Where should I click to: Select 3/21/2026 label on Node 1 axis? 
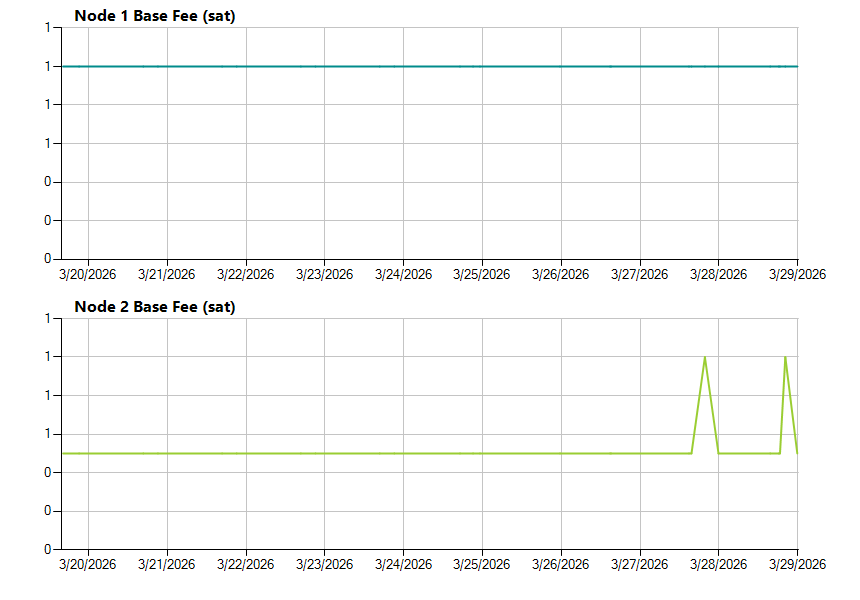(167, 273)
